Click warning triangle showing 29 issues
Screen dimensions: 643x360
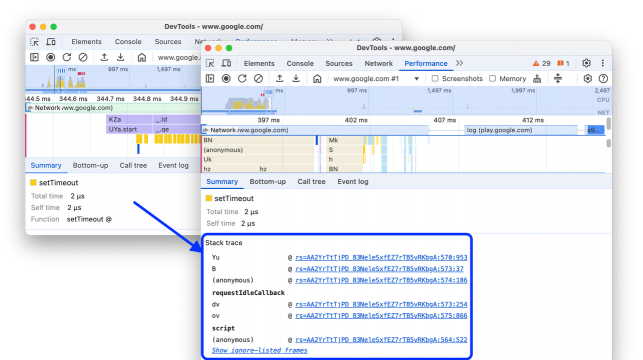(x=541, y=64)
